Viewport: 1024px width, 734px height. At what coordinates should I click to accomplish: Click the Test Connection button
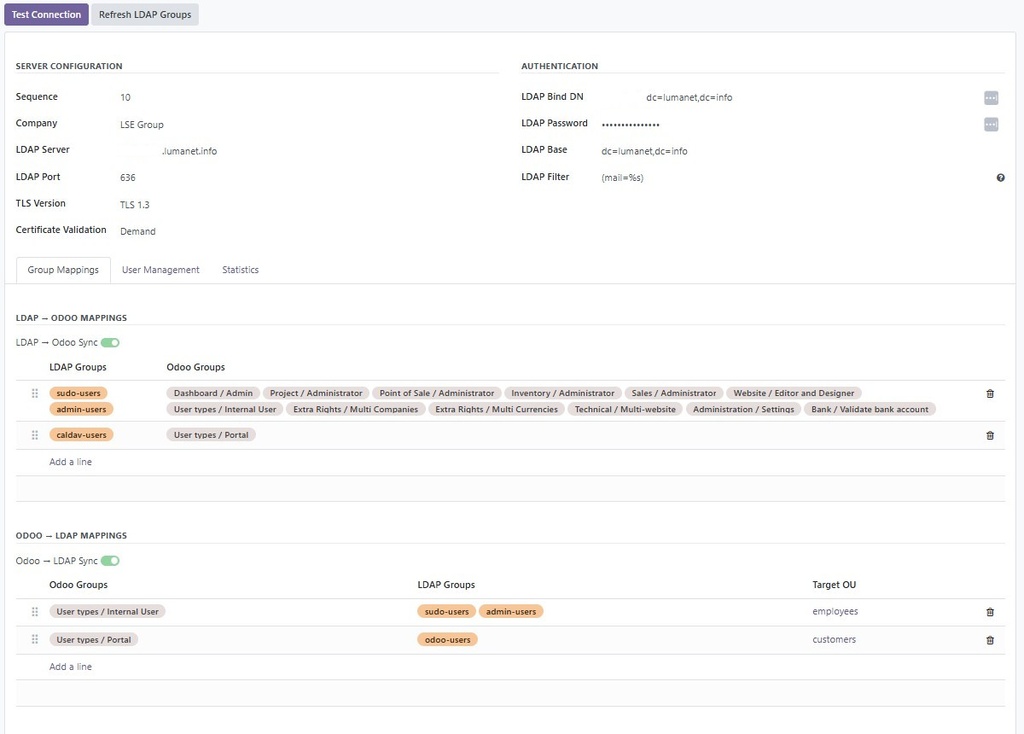pos(47,14)
